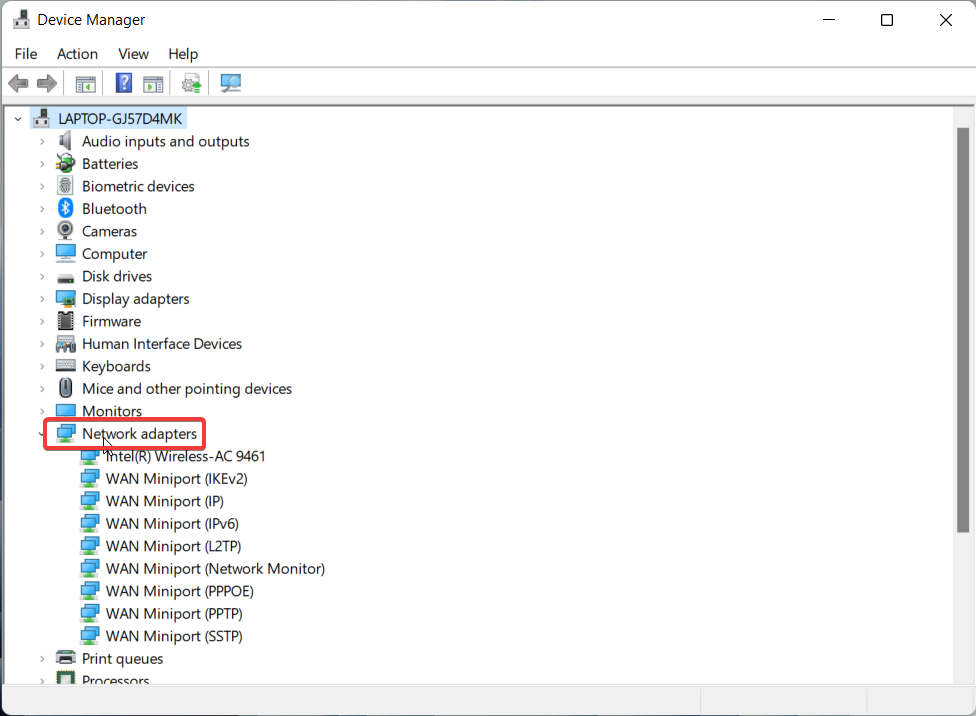Select WAN Miniport (PPPOE)
Screen dimensions: 976x716
180,590
